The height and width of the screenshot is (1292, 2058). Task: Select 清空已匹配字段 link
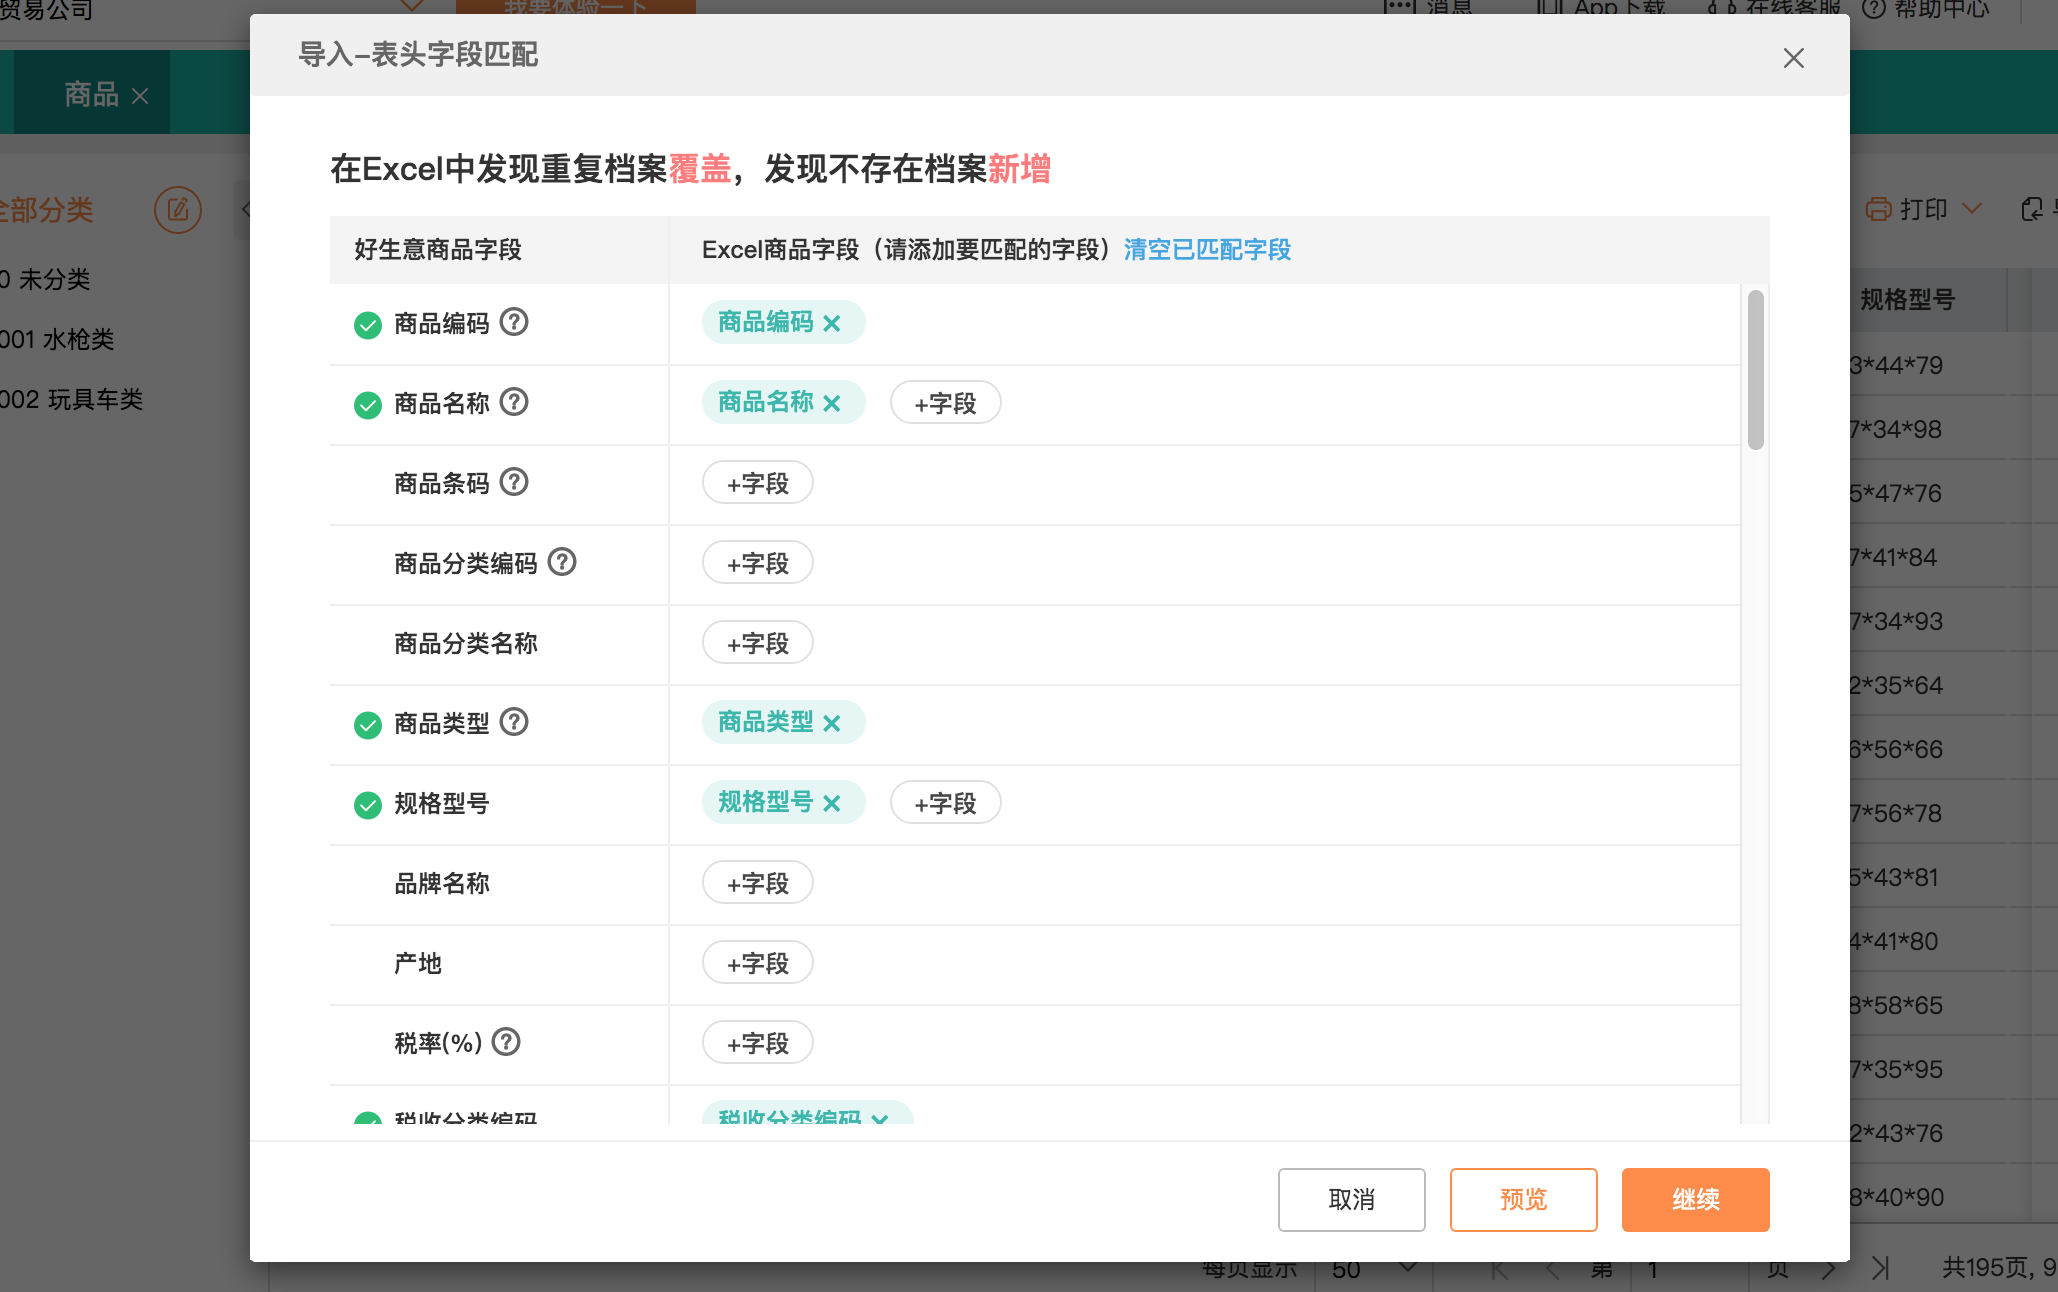pyautogui.click(x=1205, y=249)
